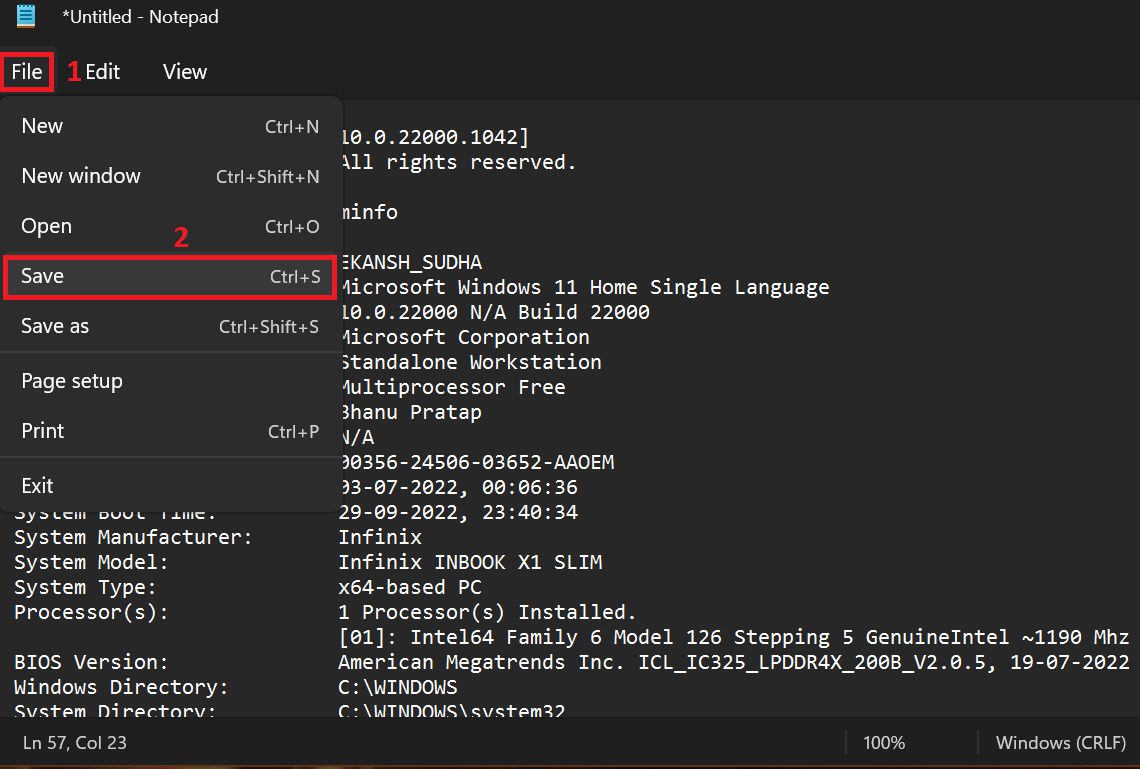Save the current document
The height and width of the screenshot is (769, 1140).
point(42,276)
